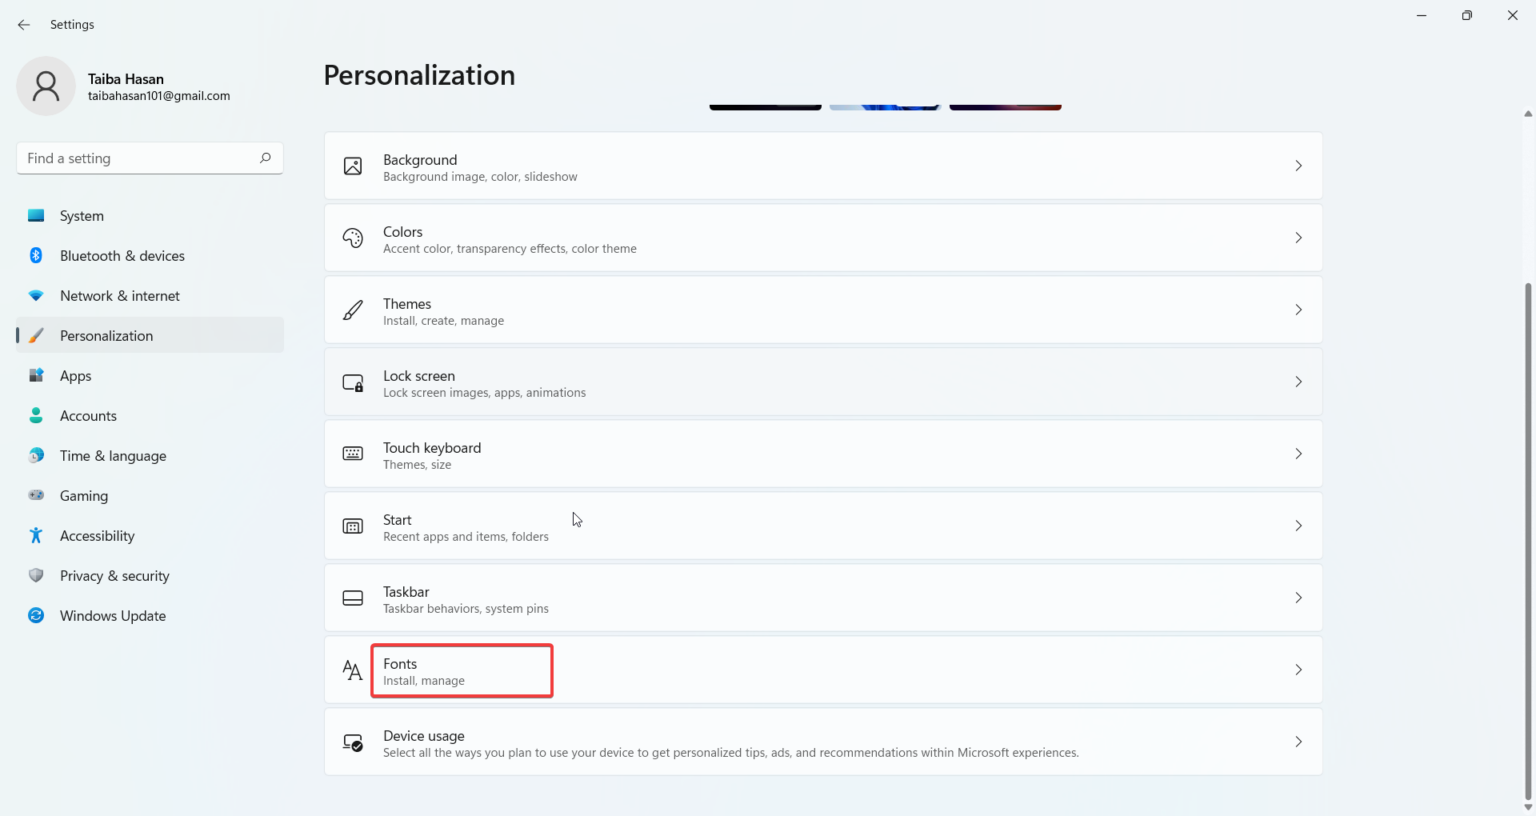1536x816 pixels.
Task: Click the vertical scrollbar down arrow
Action: [1527, 807]
